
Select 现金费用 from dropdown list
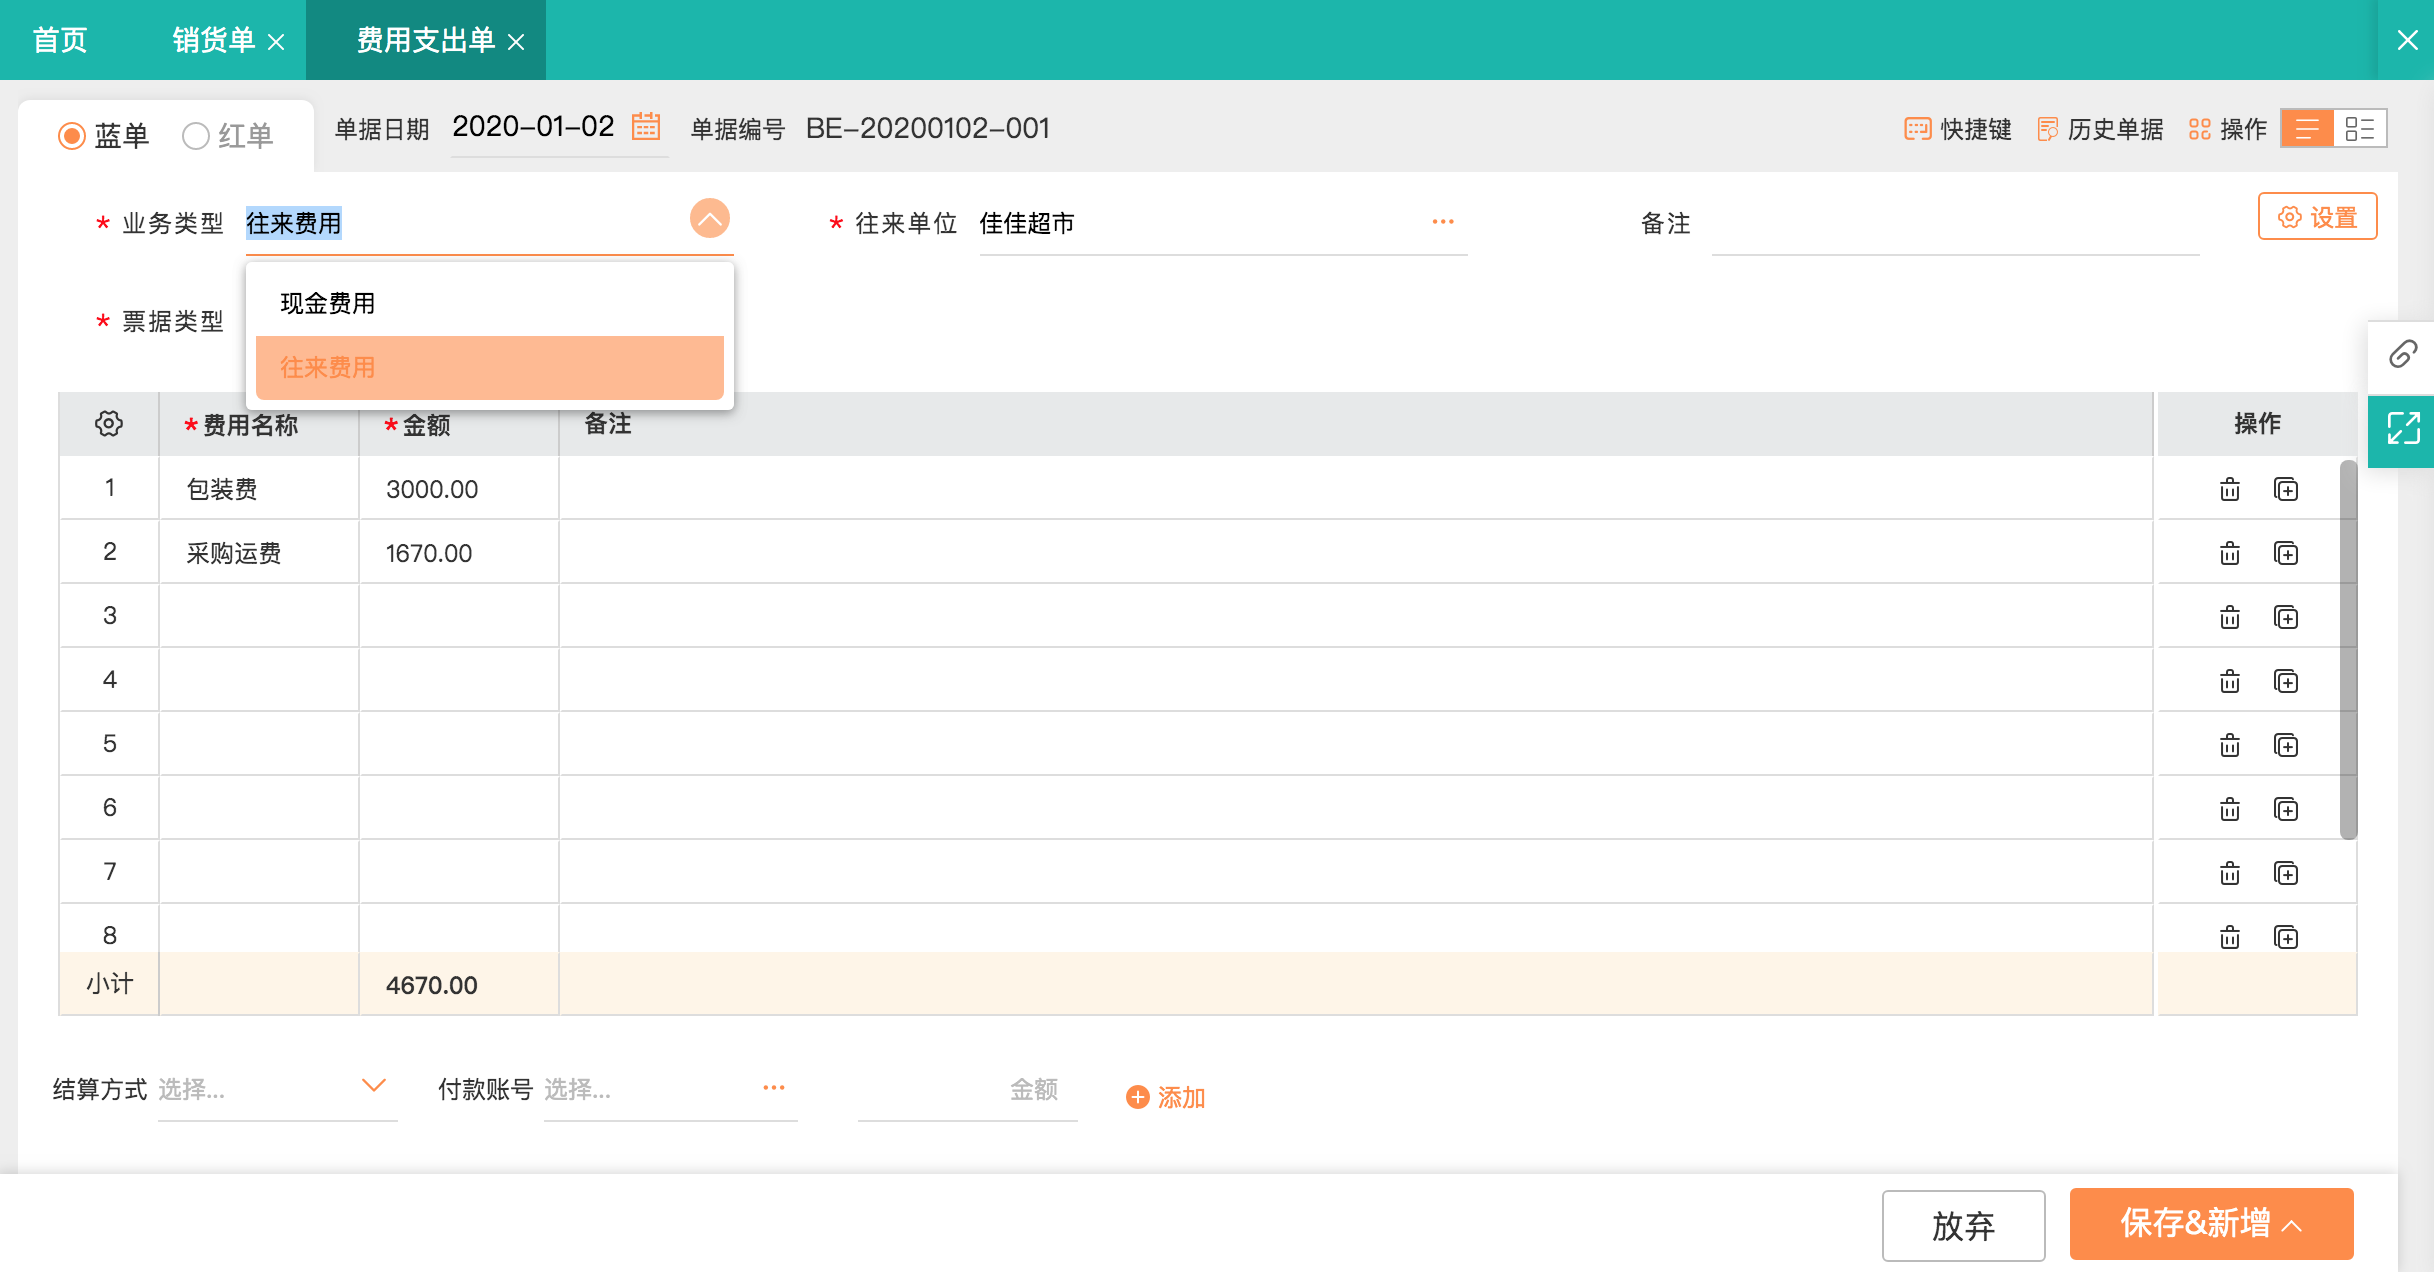[328, 301]
